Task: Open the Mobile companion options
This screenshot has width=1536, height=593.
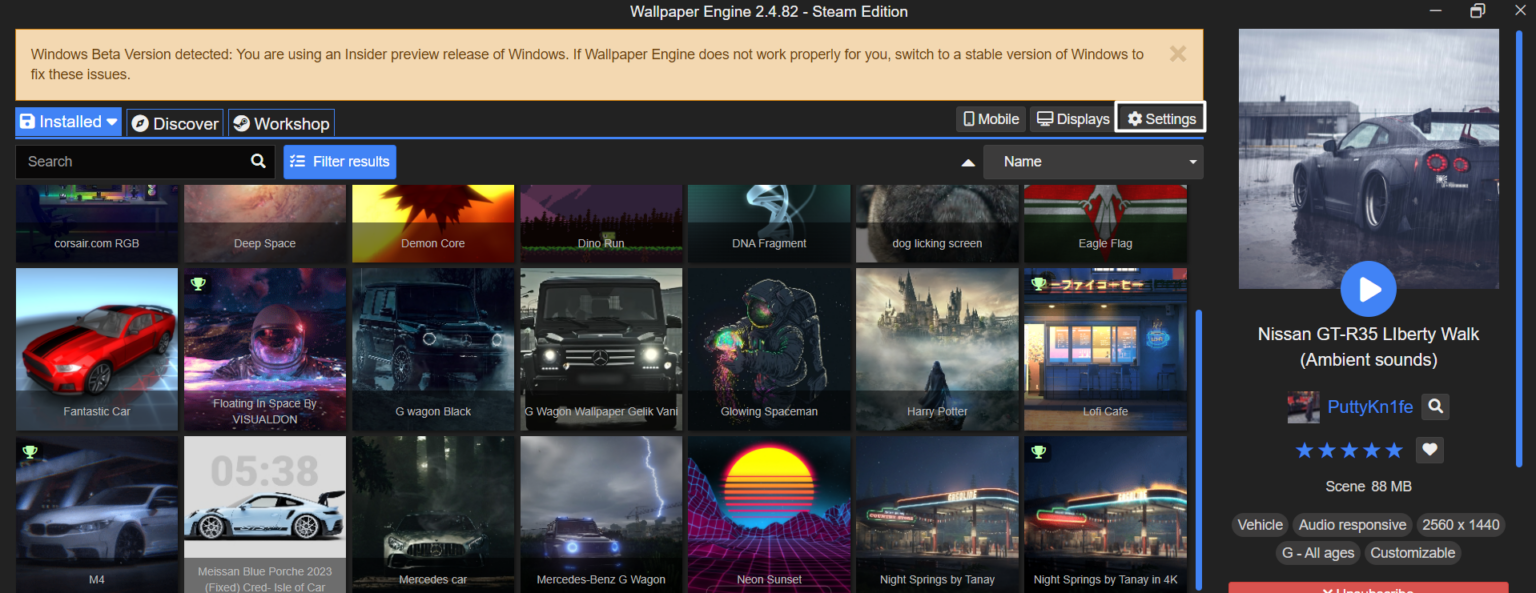Action: (x=990, y=118)
